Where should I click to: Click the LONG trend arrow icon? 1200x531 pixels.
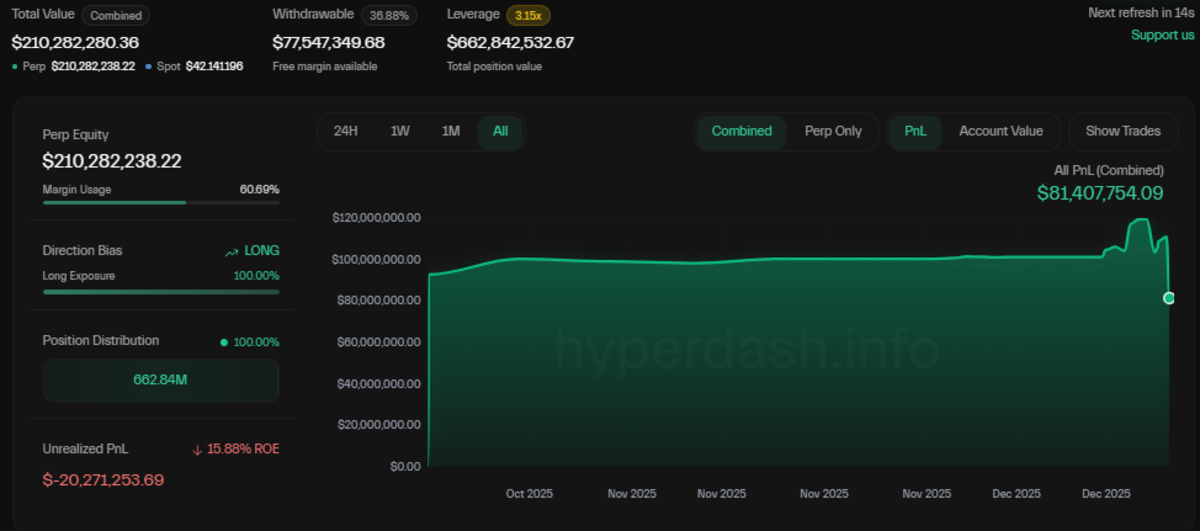coord(231,252)
